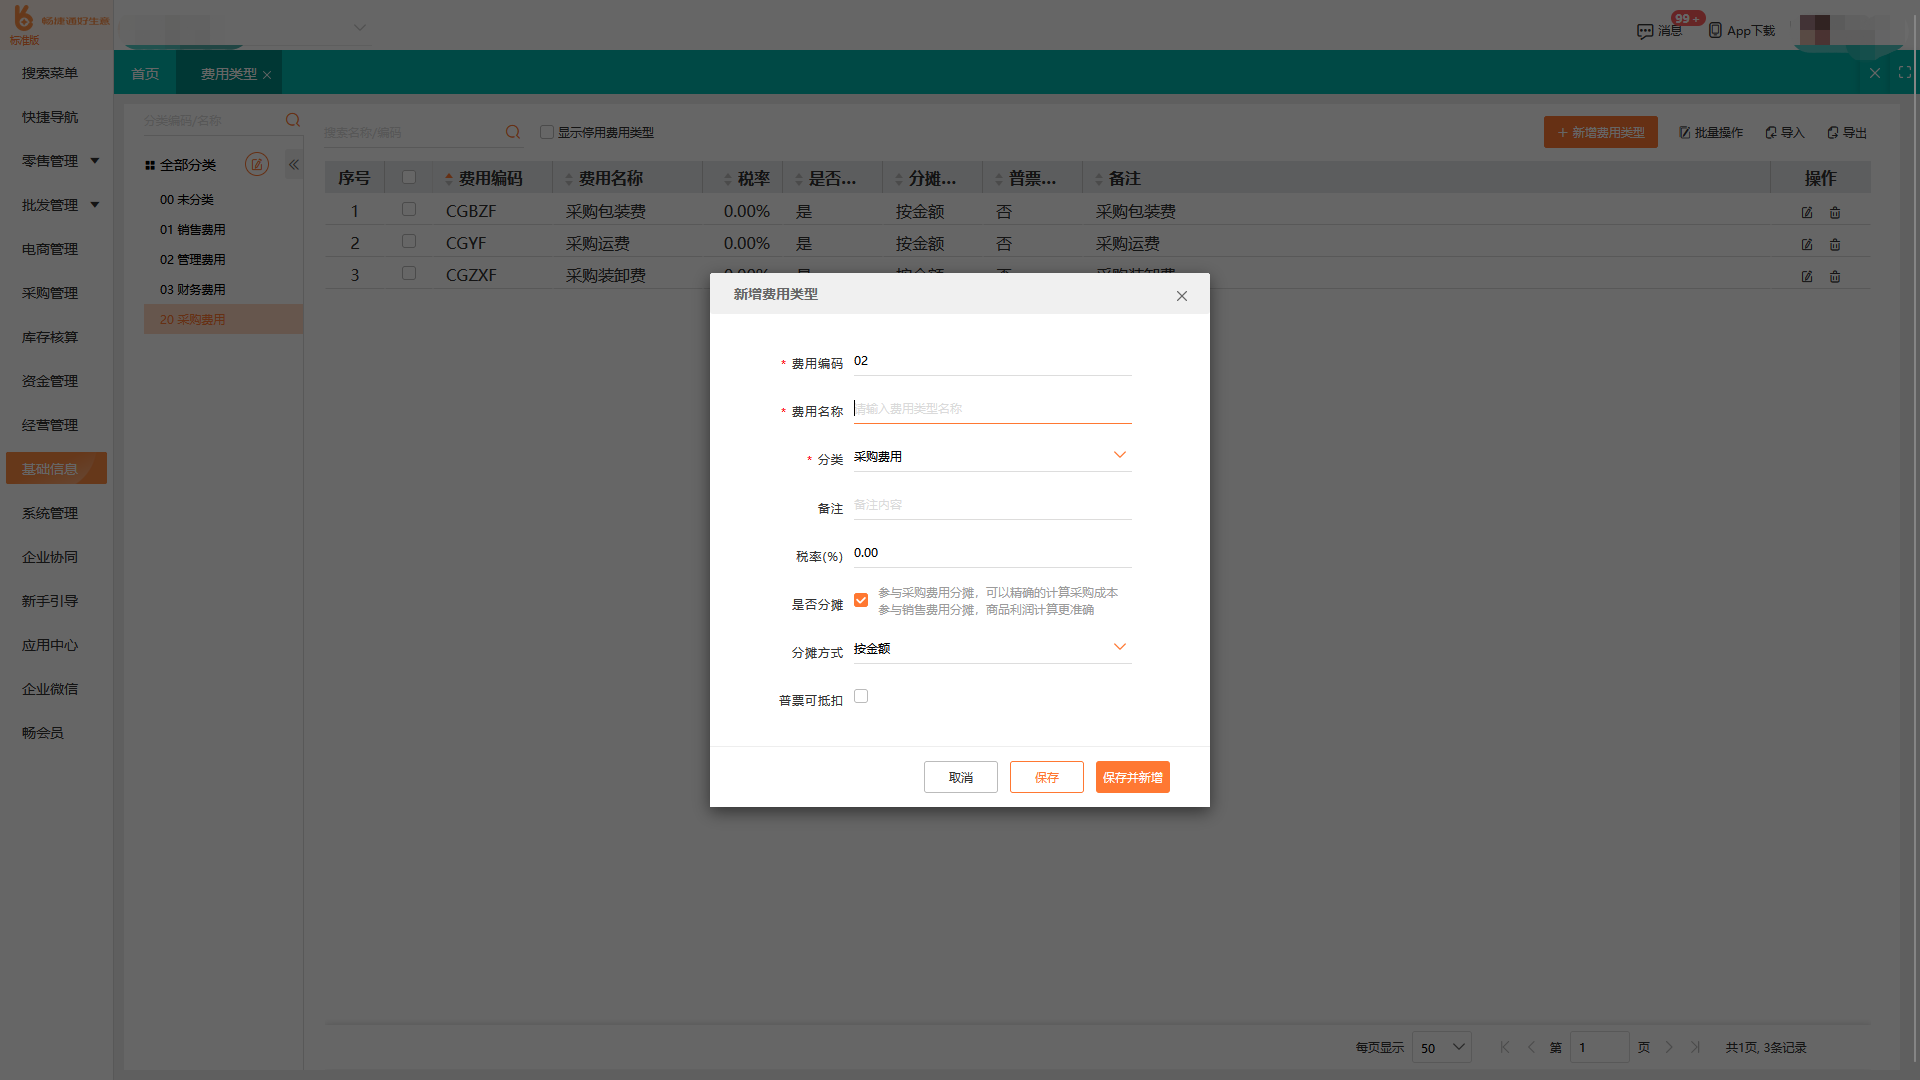The height and width of the screenshot is (1080, 1920).
Task: Click the search icon in expense types
Action: 513,132
